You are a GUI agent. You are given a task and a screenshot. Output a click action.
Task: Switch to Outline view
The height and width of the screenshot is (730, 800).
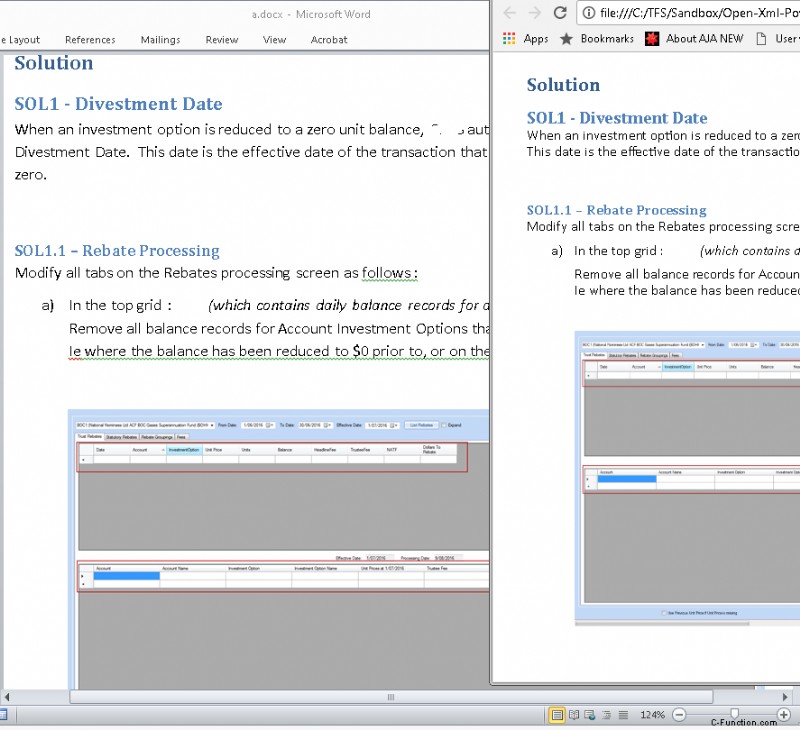604,715
